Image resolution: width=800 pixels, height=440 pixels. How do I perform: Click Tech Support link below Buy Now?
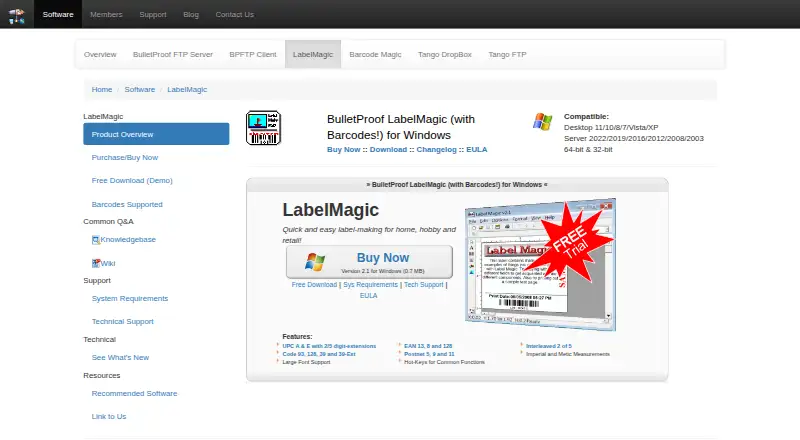423,285
